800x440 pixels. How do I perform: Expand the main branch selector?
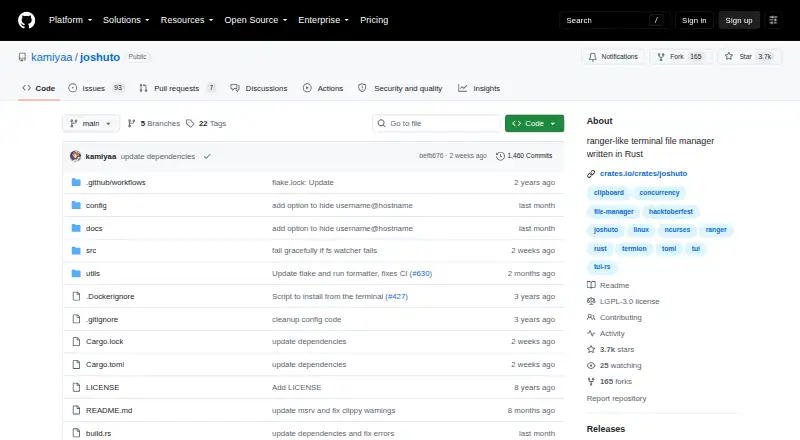point(91,124)
